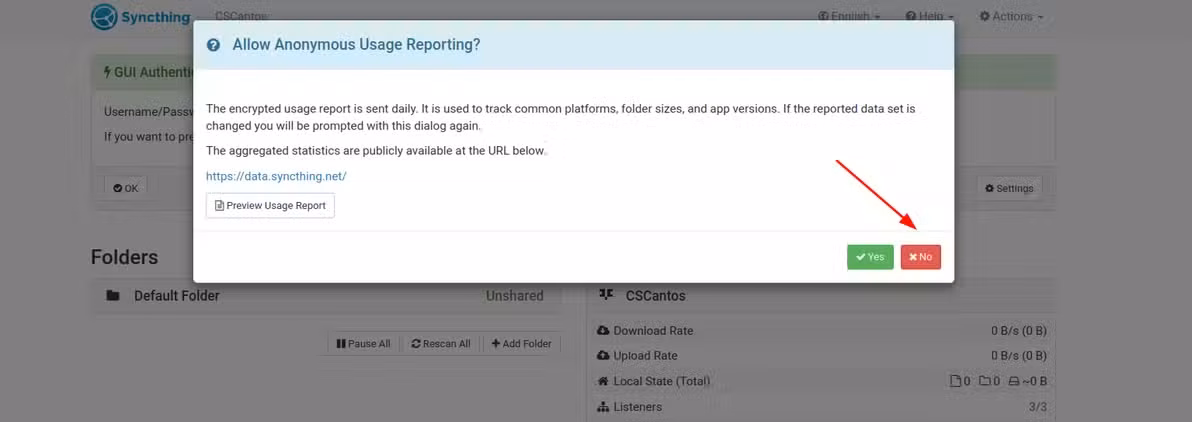Screen dimensions: 1192x422
Task: Click the Unshared status text
Action: pos(515,296)
